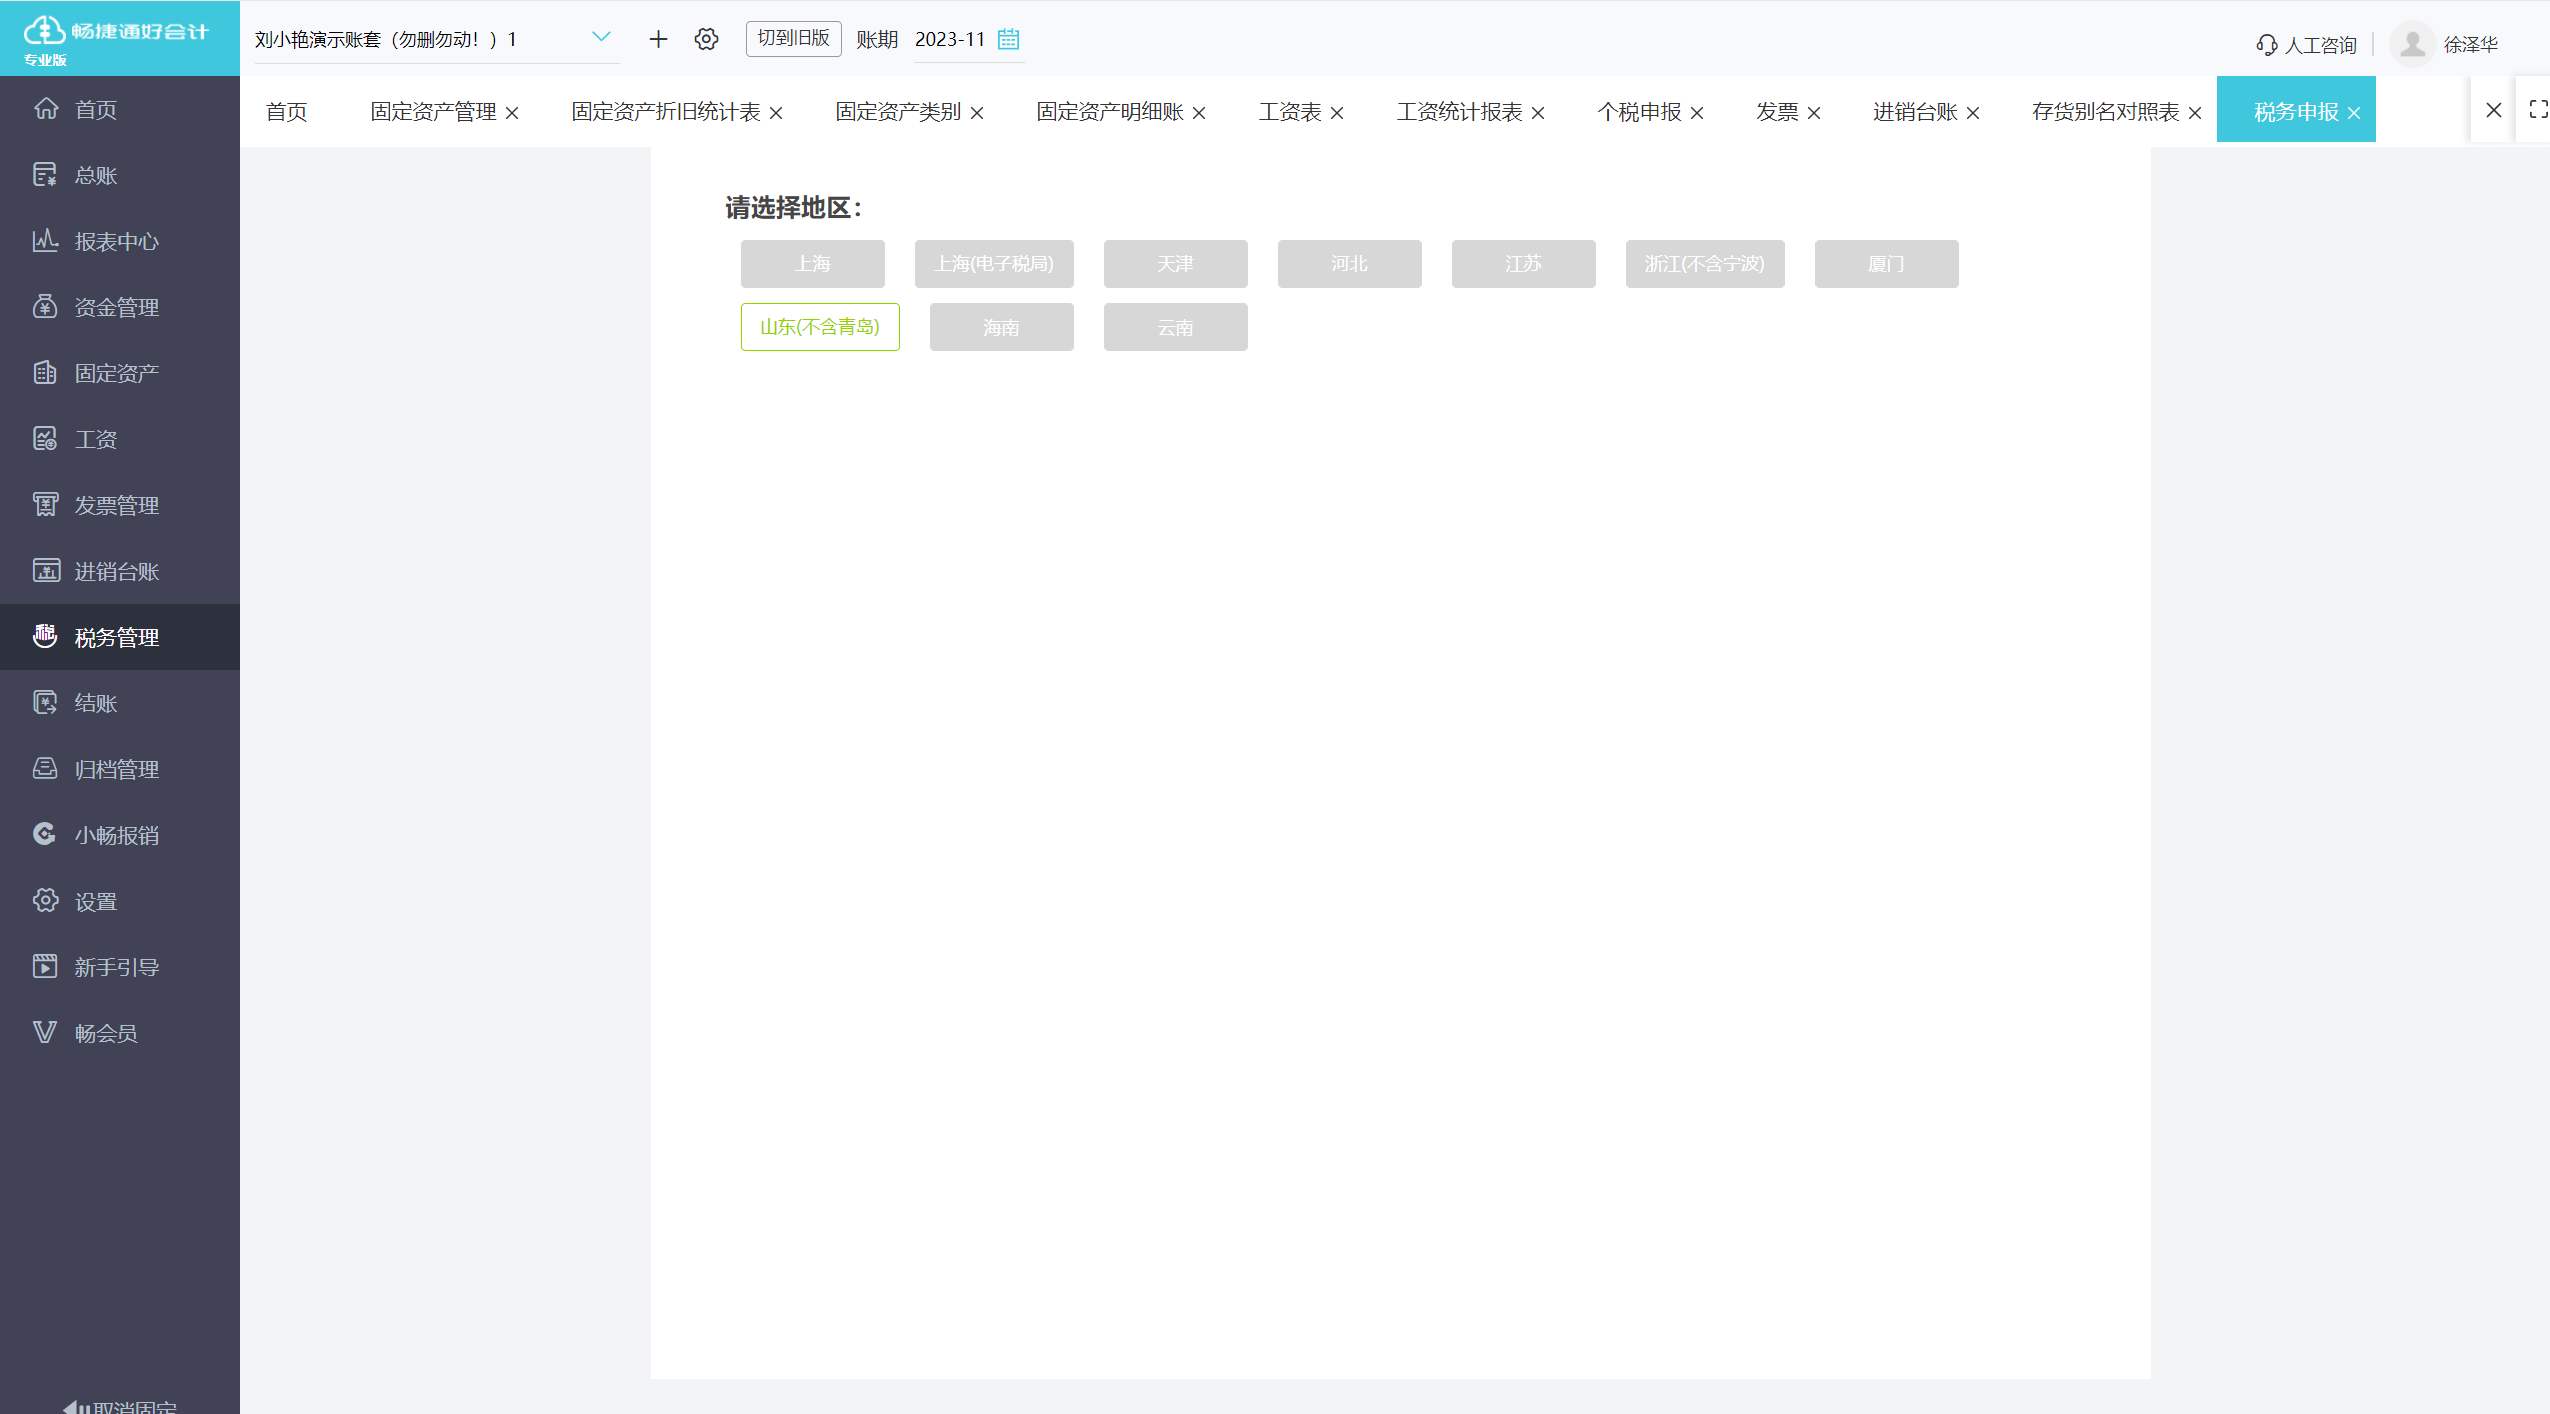Click settings gear icon
This screenshot has height=1414, width=2550.
tap(707, 38)
